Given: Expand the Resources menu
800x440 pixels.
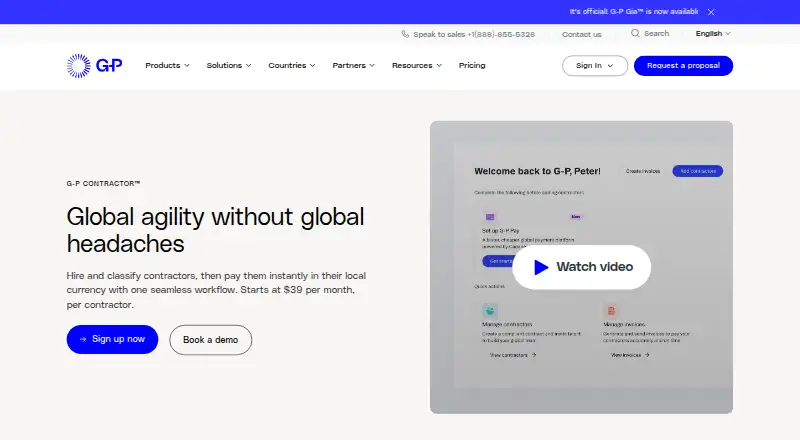Looking at the screenshot, I should click(x=417, y=65).
